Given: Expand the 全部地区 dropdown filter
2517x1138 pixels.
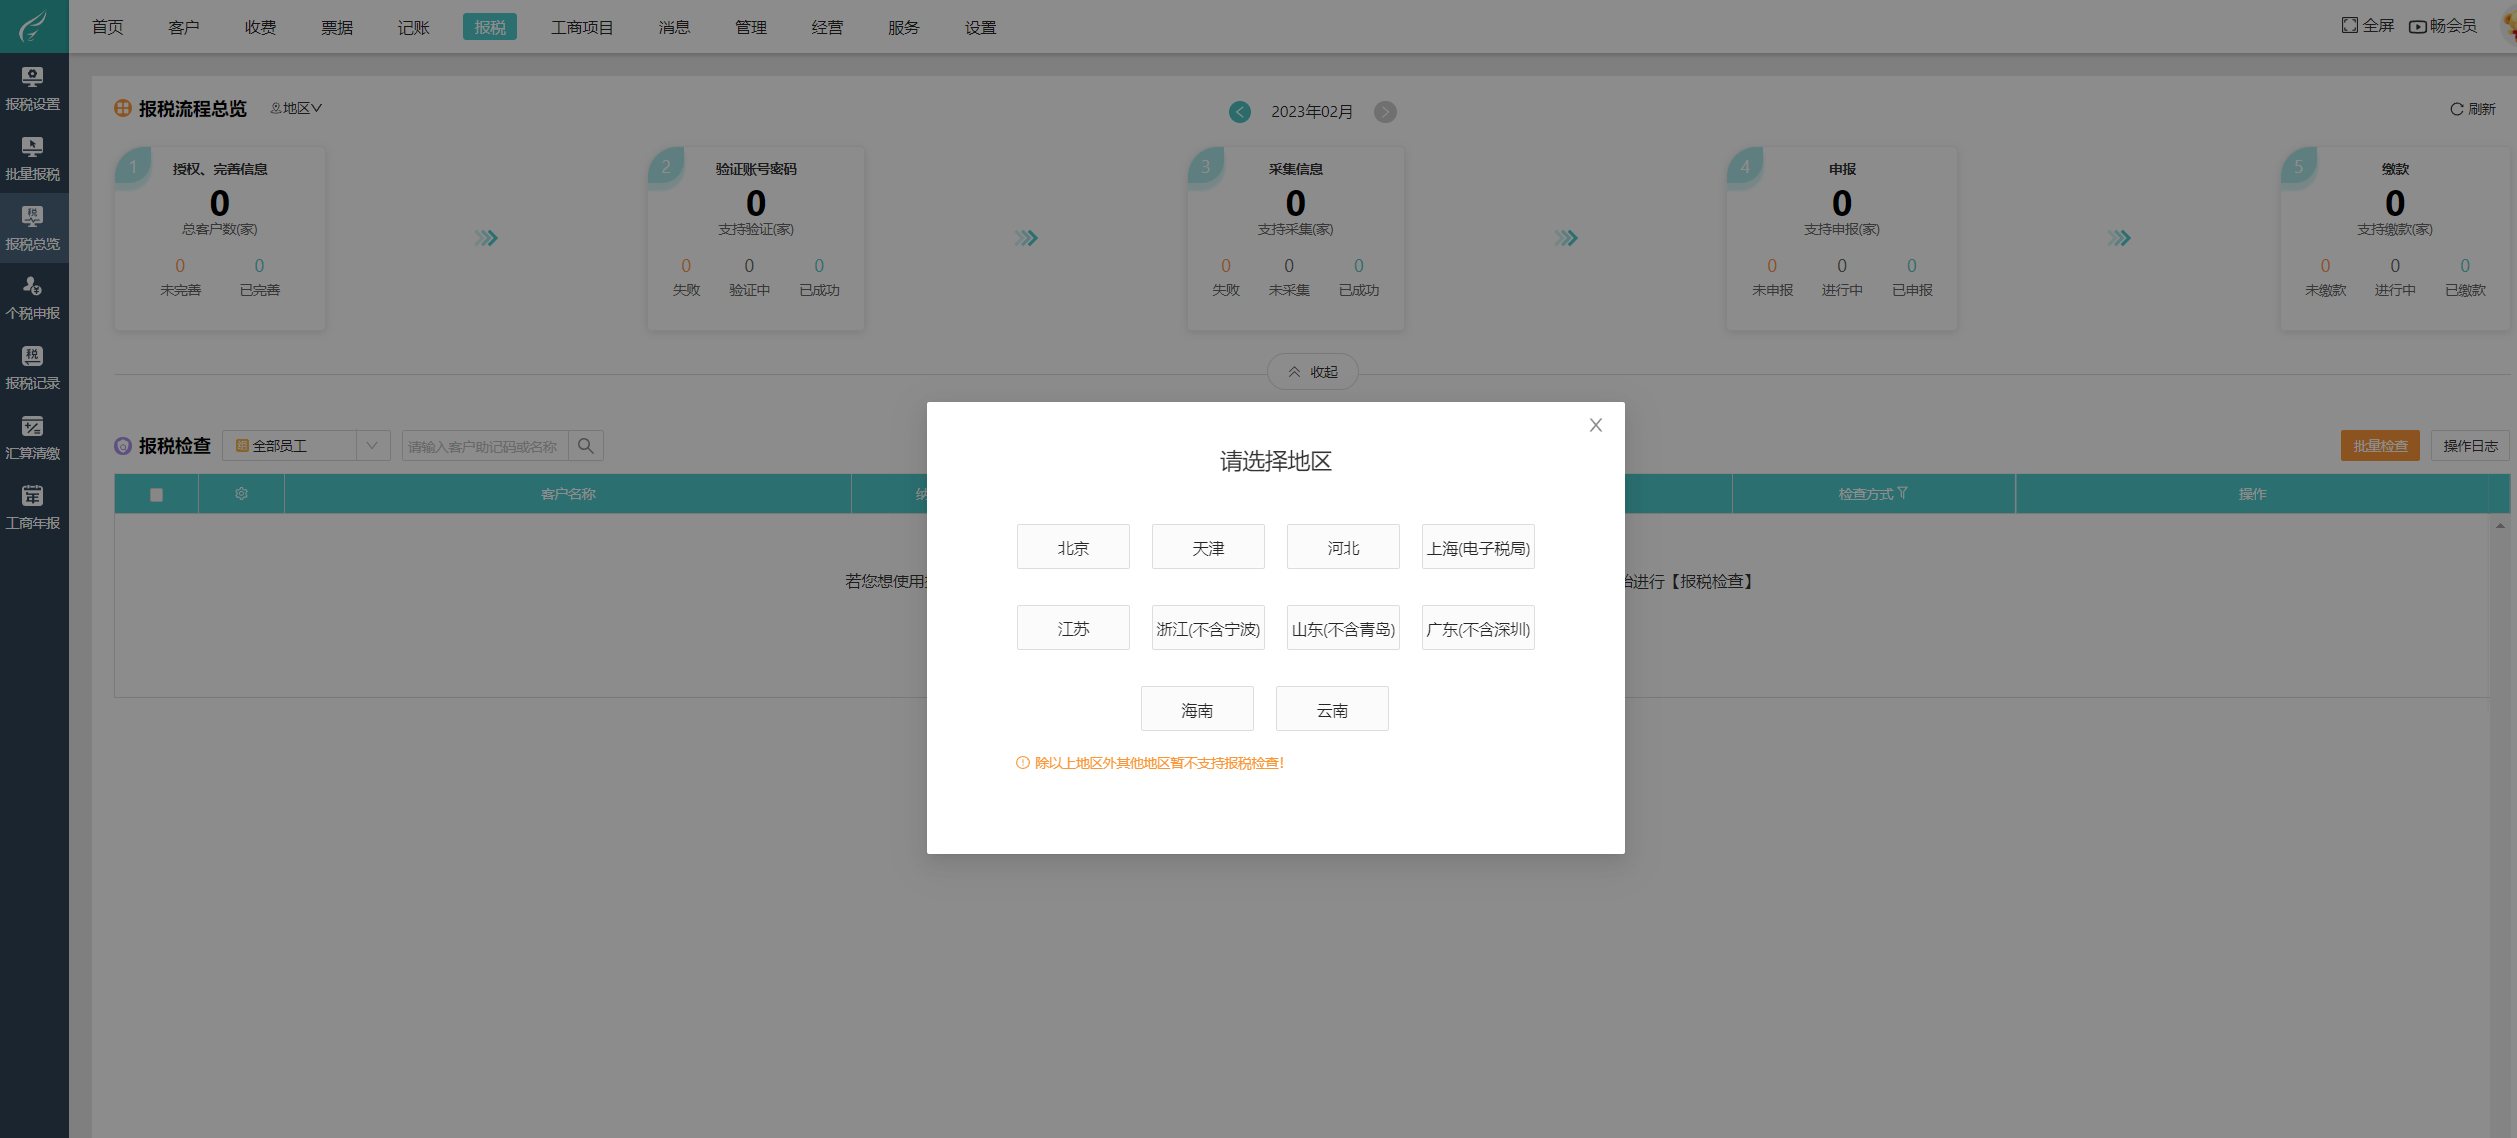Looking at the screenshot, I should click(x=295, y=108).
